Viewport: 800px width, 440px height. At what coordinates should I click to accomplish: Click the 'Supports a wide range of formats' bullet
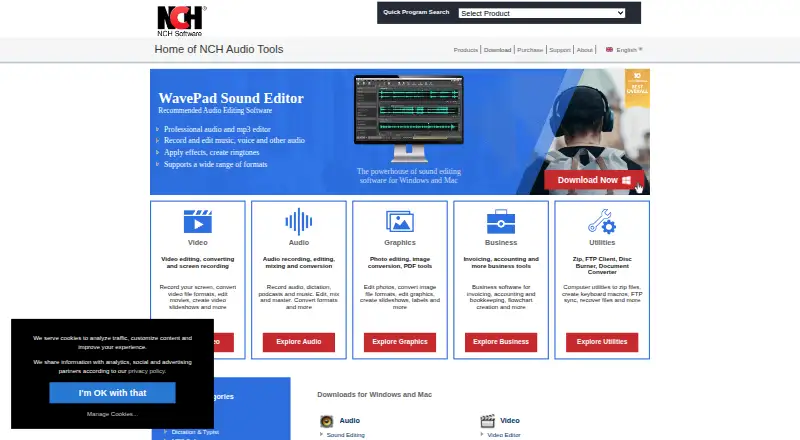tap(215, 164)
